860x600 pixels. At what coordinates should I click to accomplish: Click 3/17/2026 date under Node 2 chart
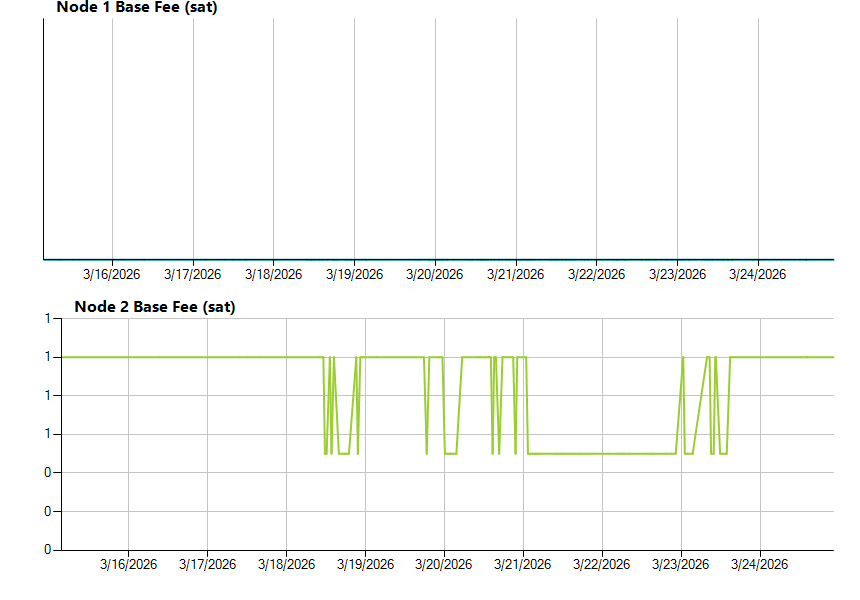(207, 564)
